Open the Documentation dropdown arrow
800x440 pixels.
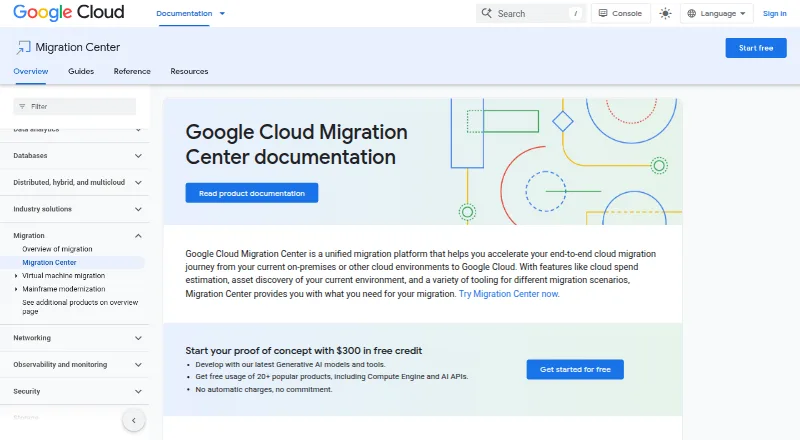[222, 14]
